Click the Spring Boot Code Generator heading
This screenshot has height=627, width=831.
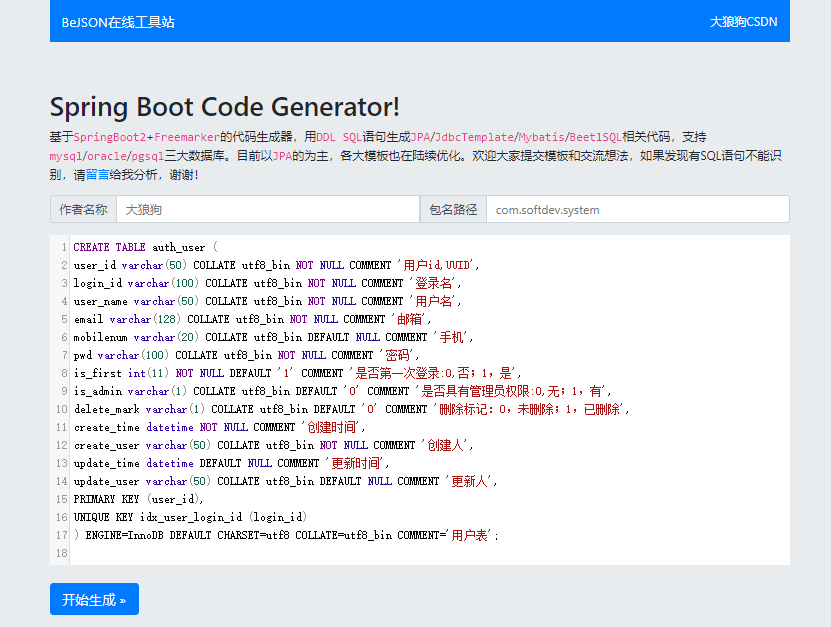click(225, 107)
